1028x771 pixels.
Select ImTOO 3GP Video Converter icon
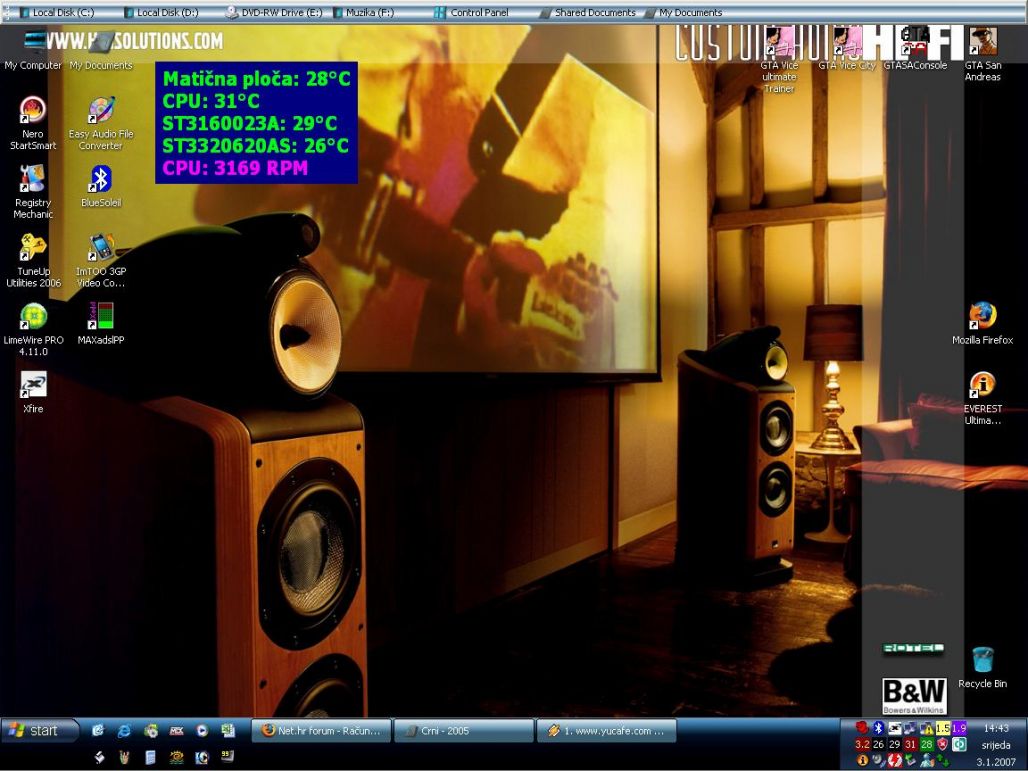point(100,248)
